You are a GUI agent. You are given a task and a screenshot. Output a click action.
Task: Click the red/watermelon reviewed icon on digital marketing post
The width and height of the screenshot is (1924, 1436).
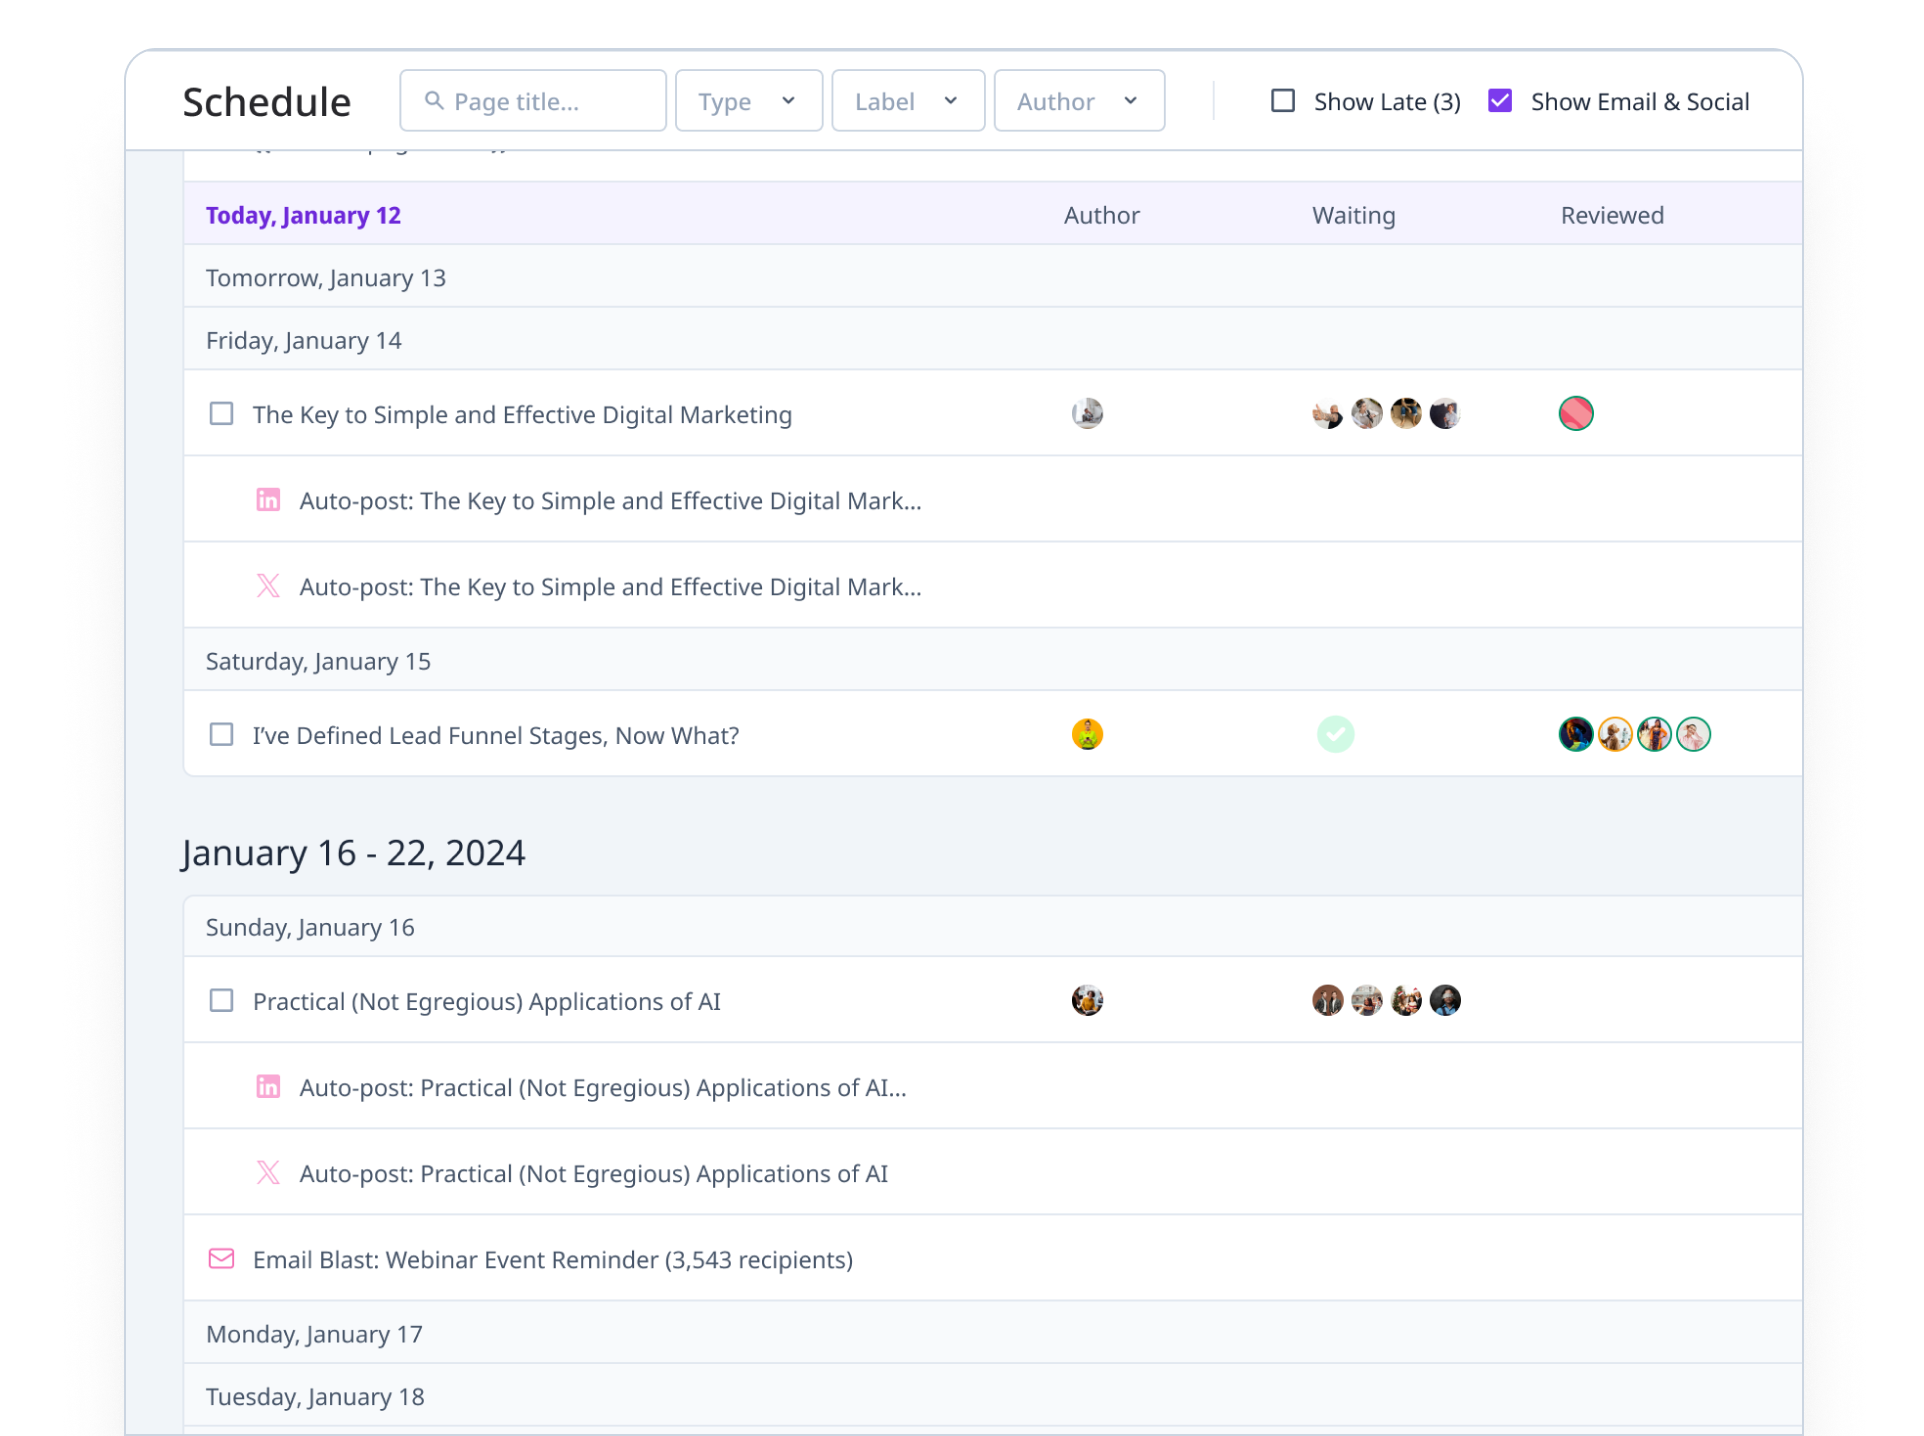[x=1576, y=412]
